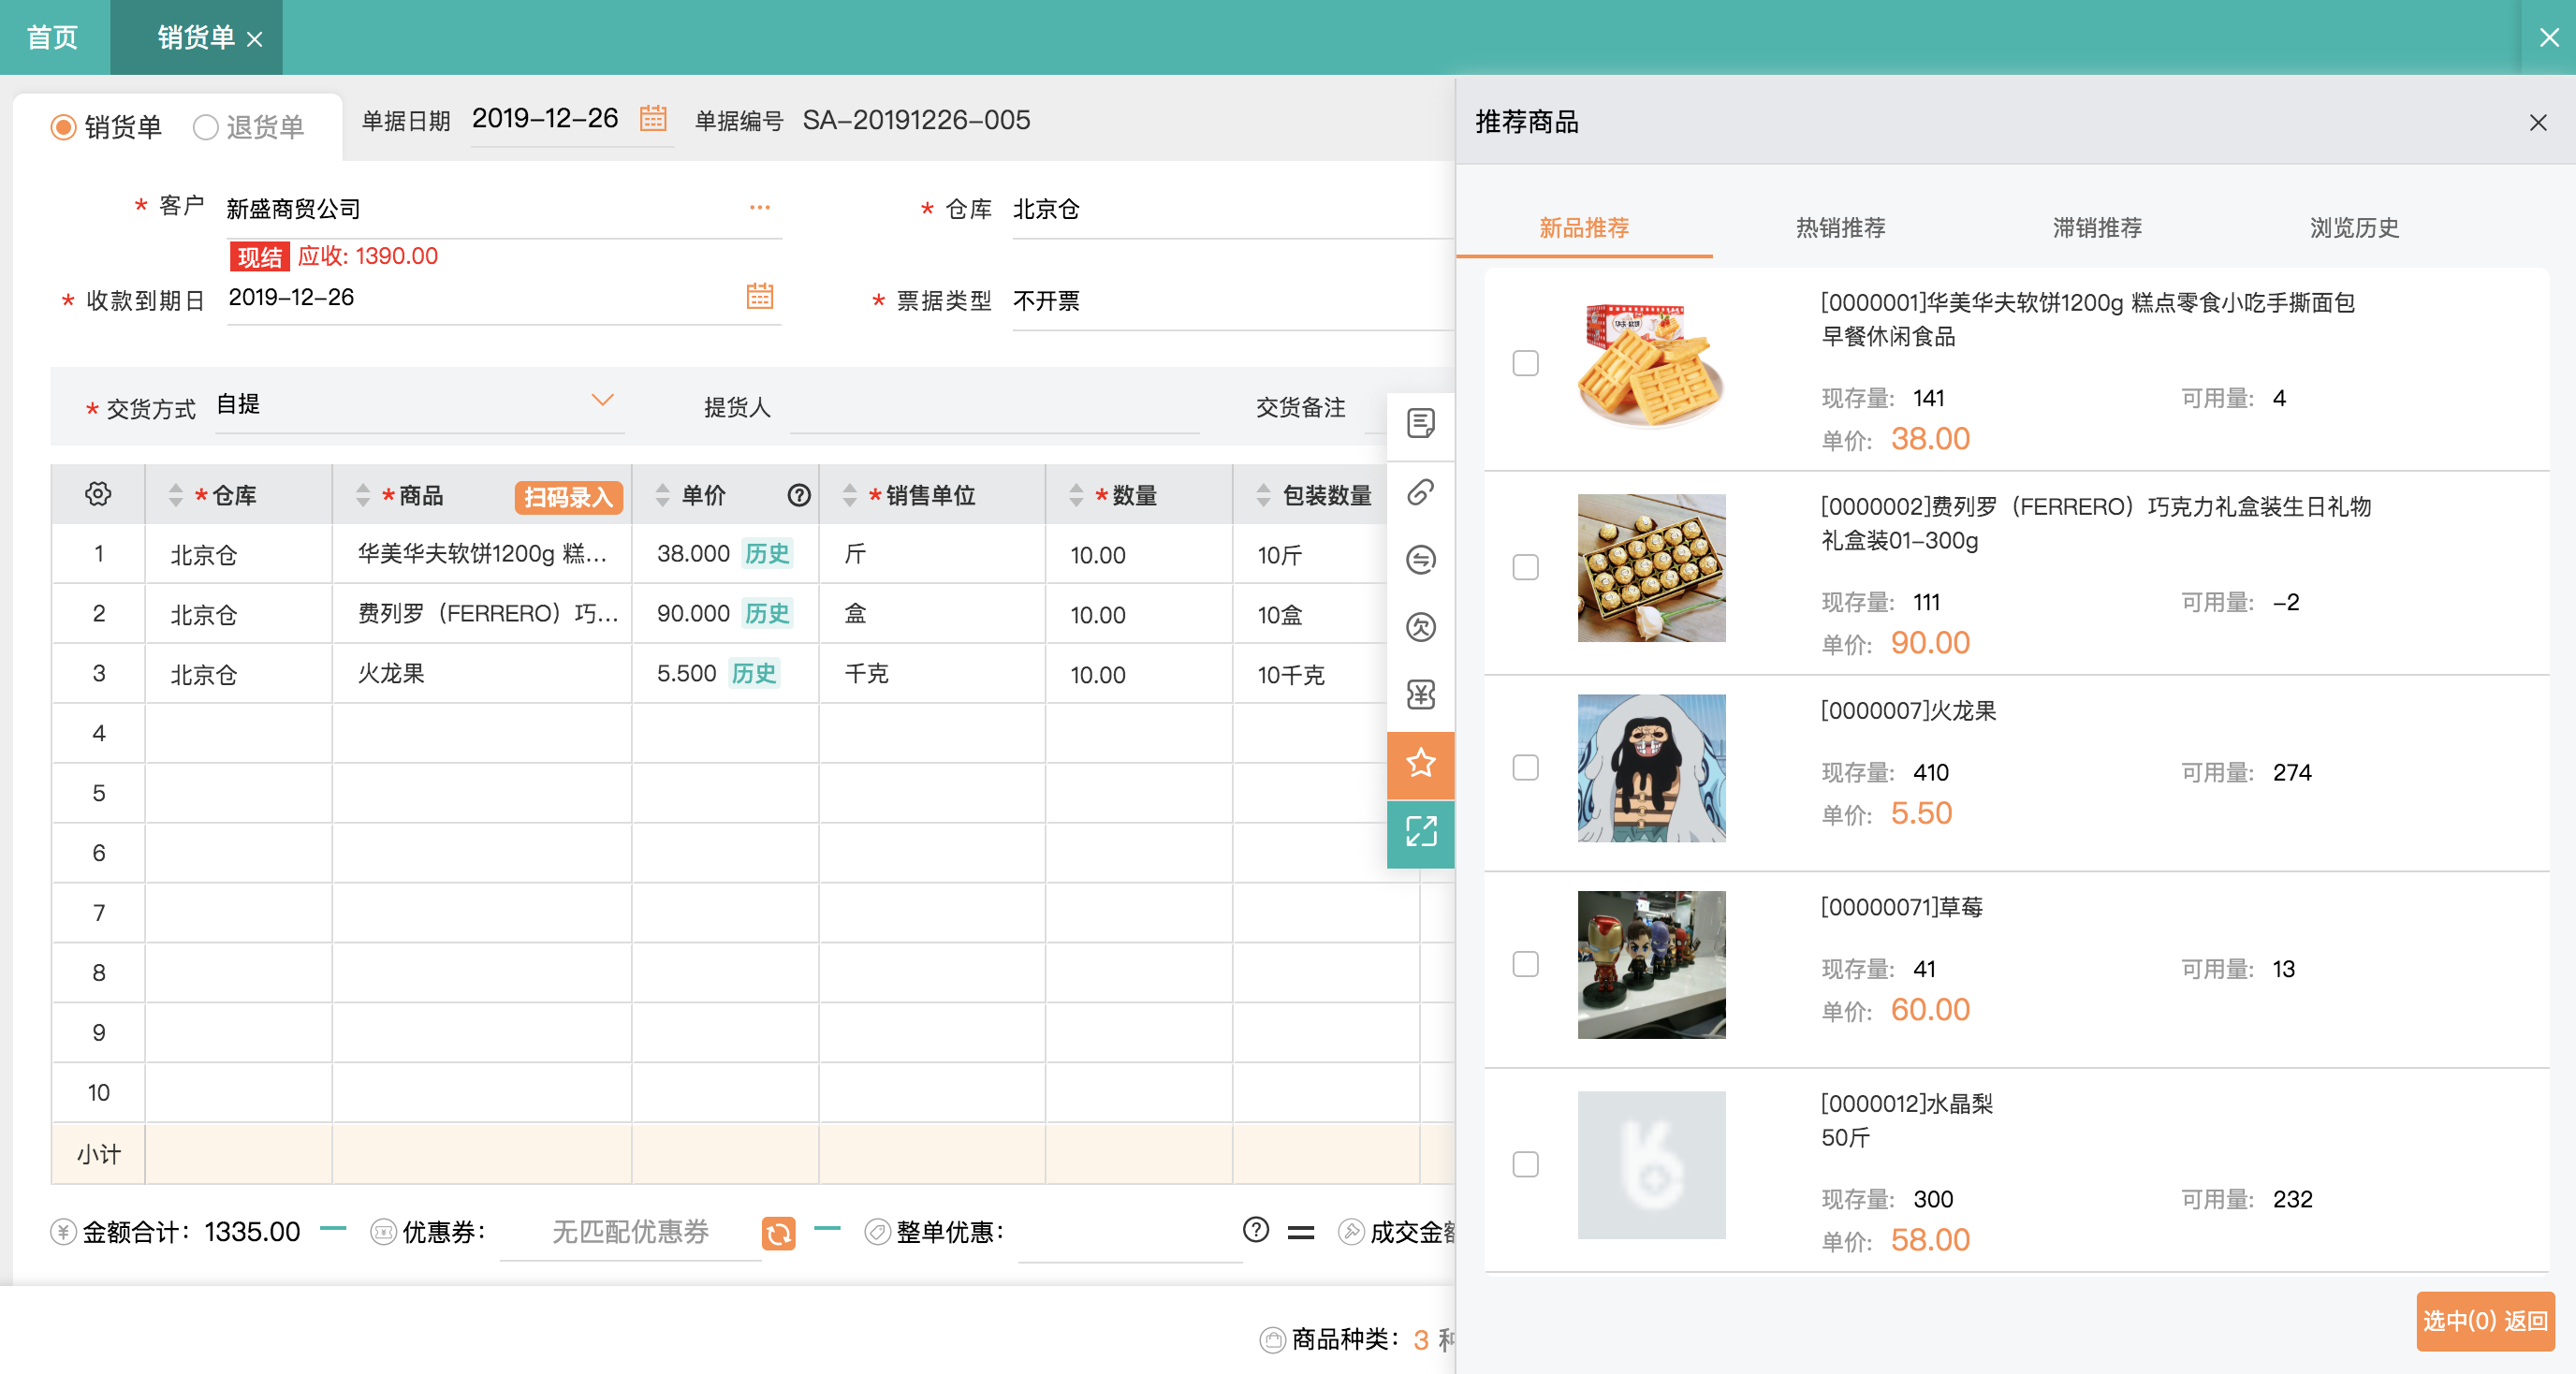Click the barcode scan icon 扫码录入
The image size is (2576, 1374).
(x=573, y=495)
